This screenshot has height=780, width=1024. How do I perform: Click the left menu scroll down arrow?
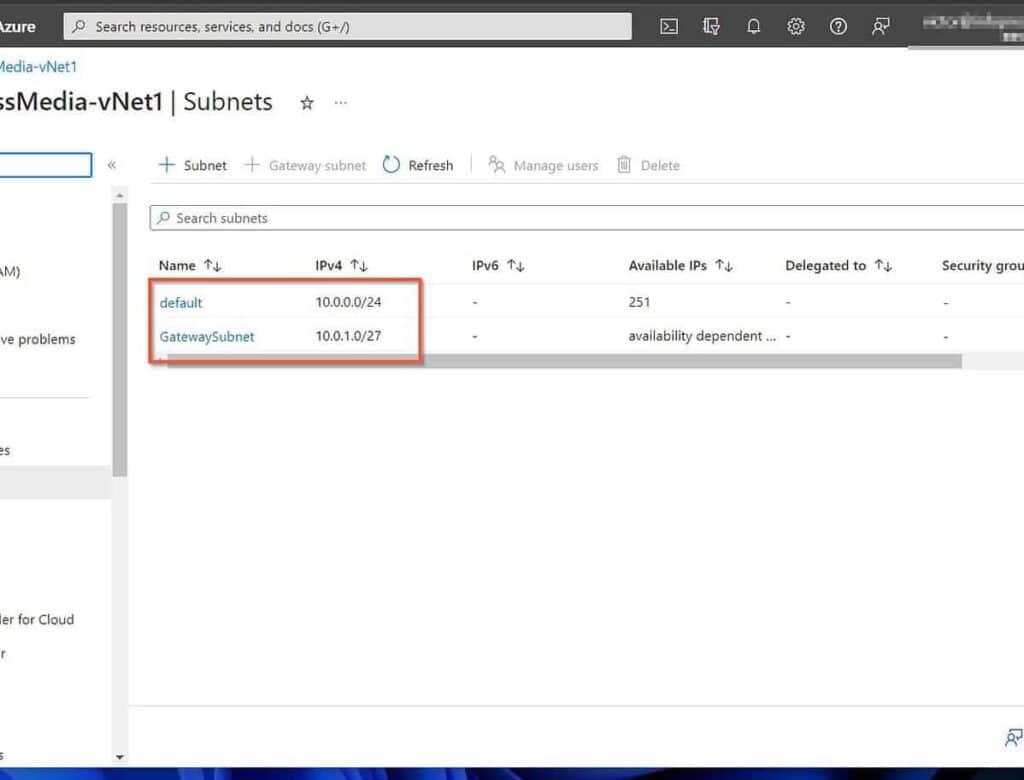pyautogui.click(x=120, y=757)
